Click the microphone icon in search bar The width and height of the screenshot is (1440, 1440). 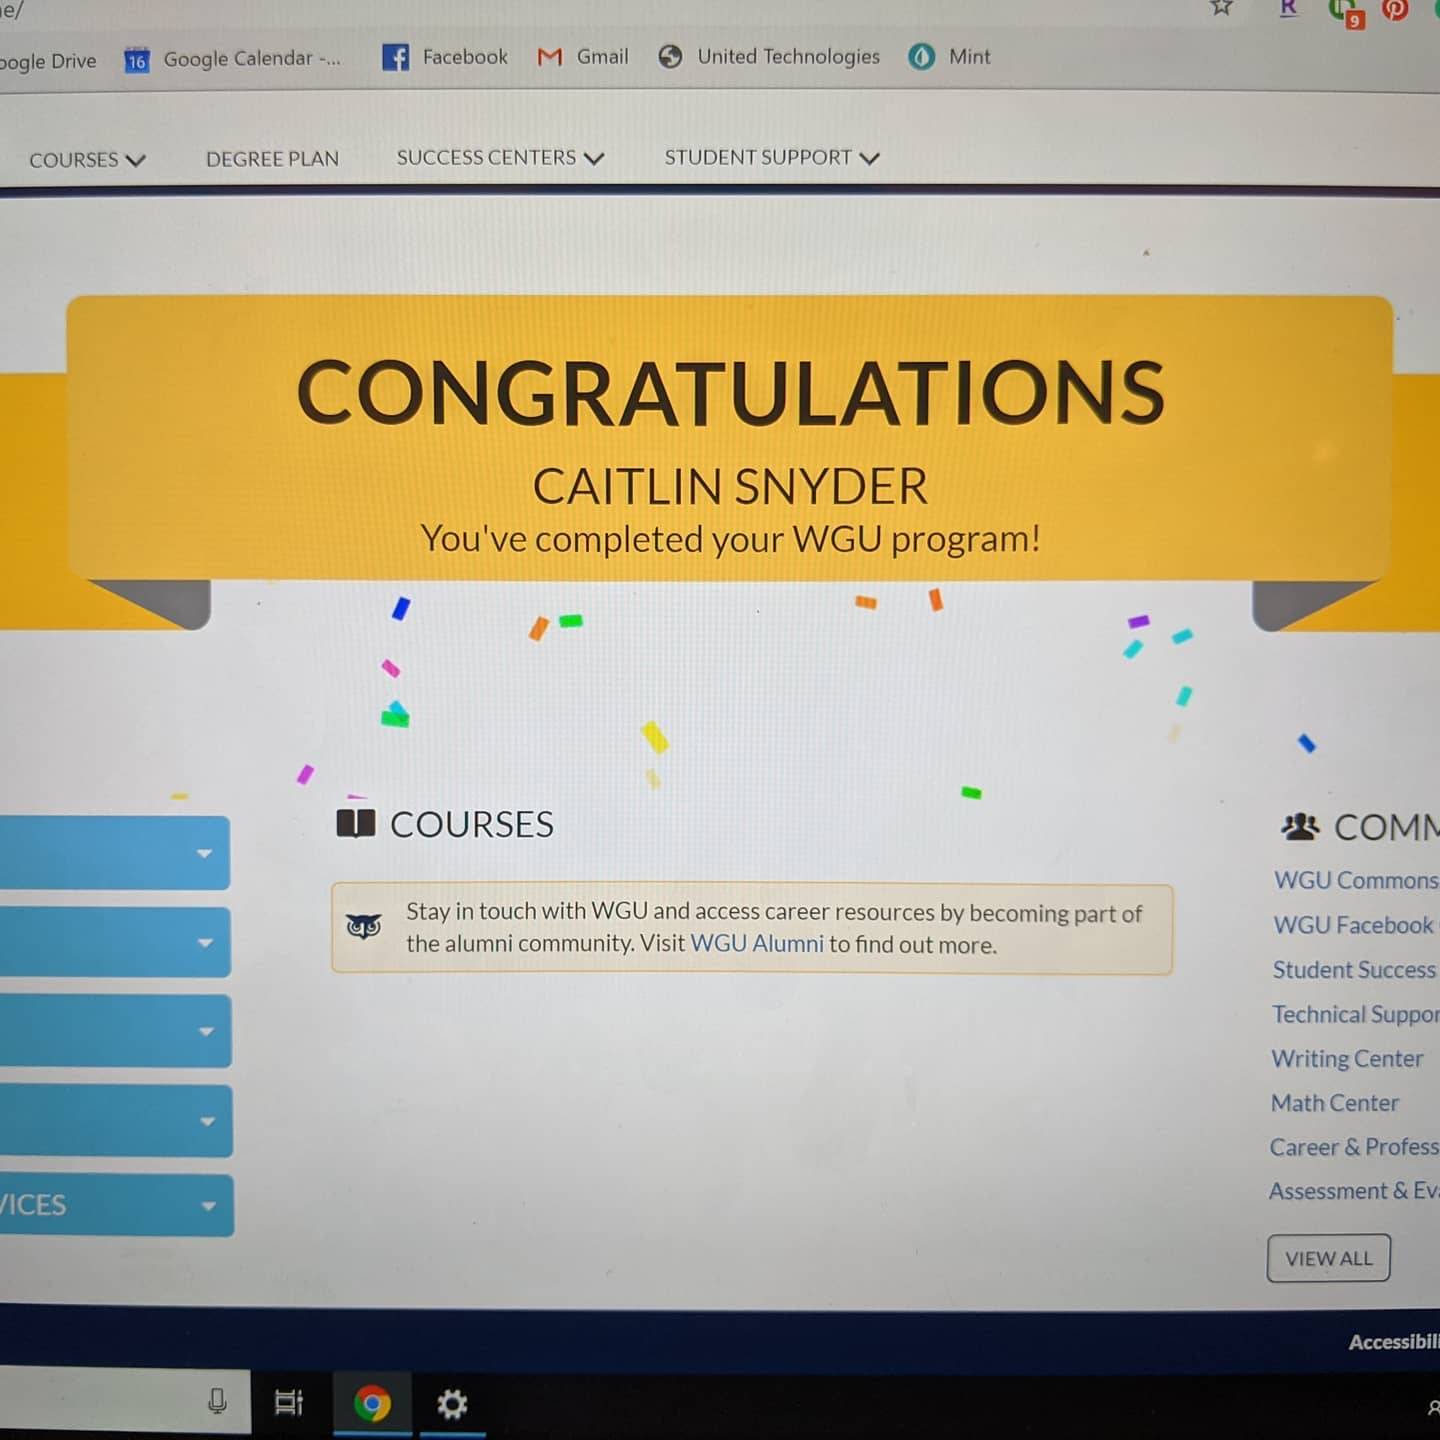coord(217,1402)
